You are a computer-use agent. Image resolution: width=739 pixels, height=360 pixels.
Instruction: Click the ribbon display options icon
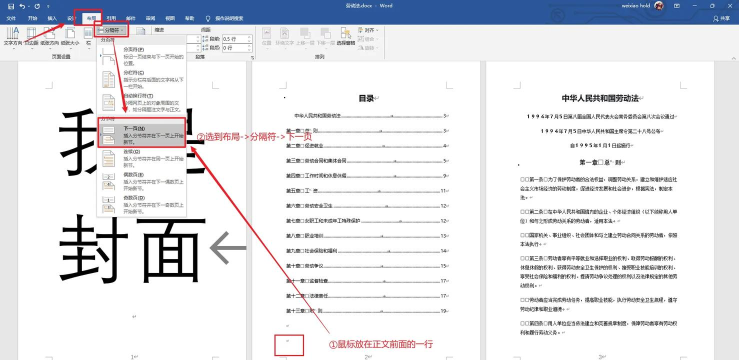pos(677,6)
